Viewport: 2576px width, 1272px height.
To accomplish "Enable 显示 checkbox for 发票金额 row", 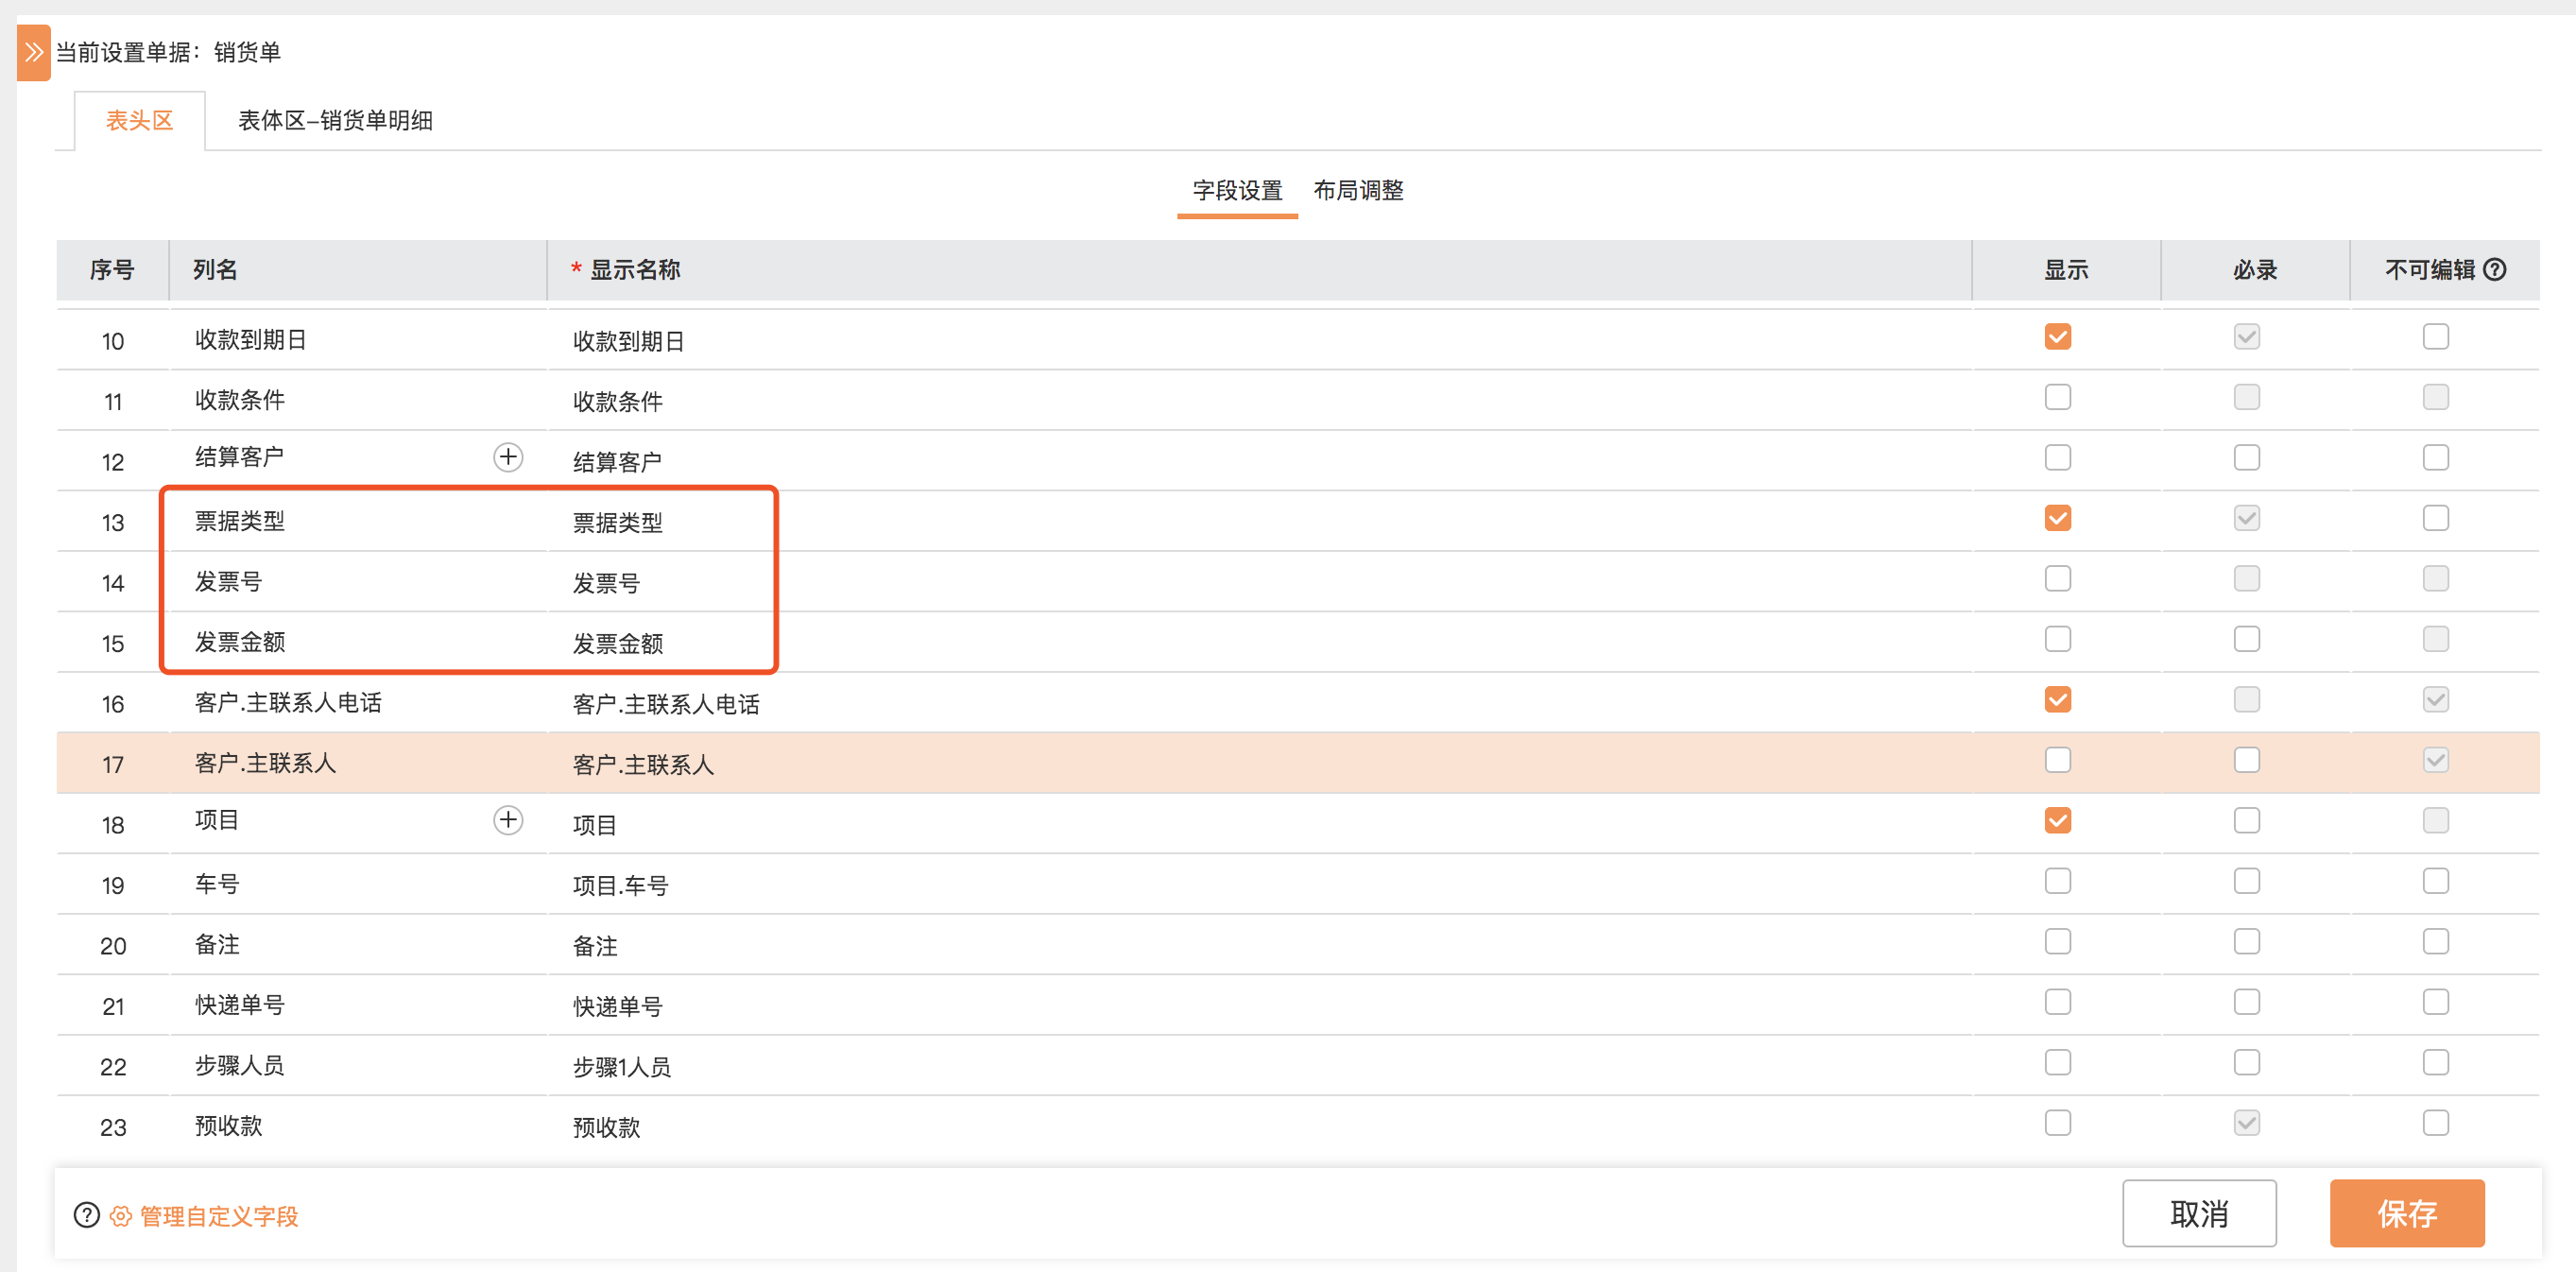I will coord(2058,639).
